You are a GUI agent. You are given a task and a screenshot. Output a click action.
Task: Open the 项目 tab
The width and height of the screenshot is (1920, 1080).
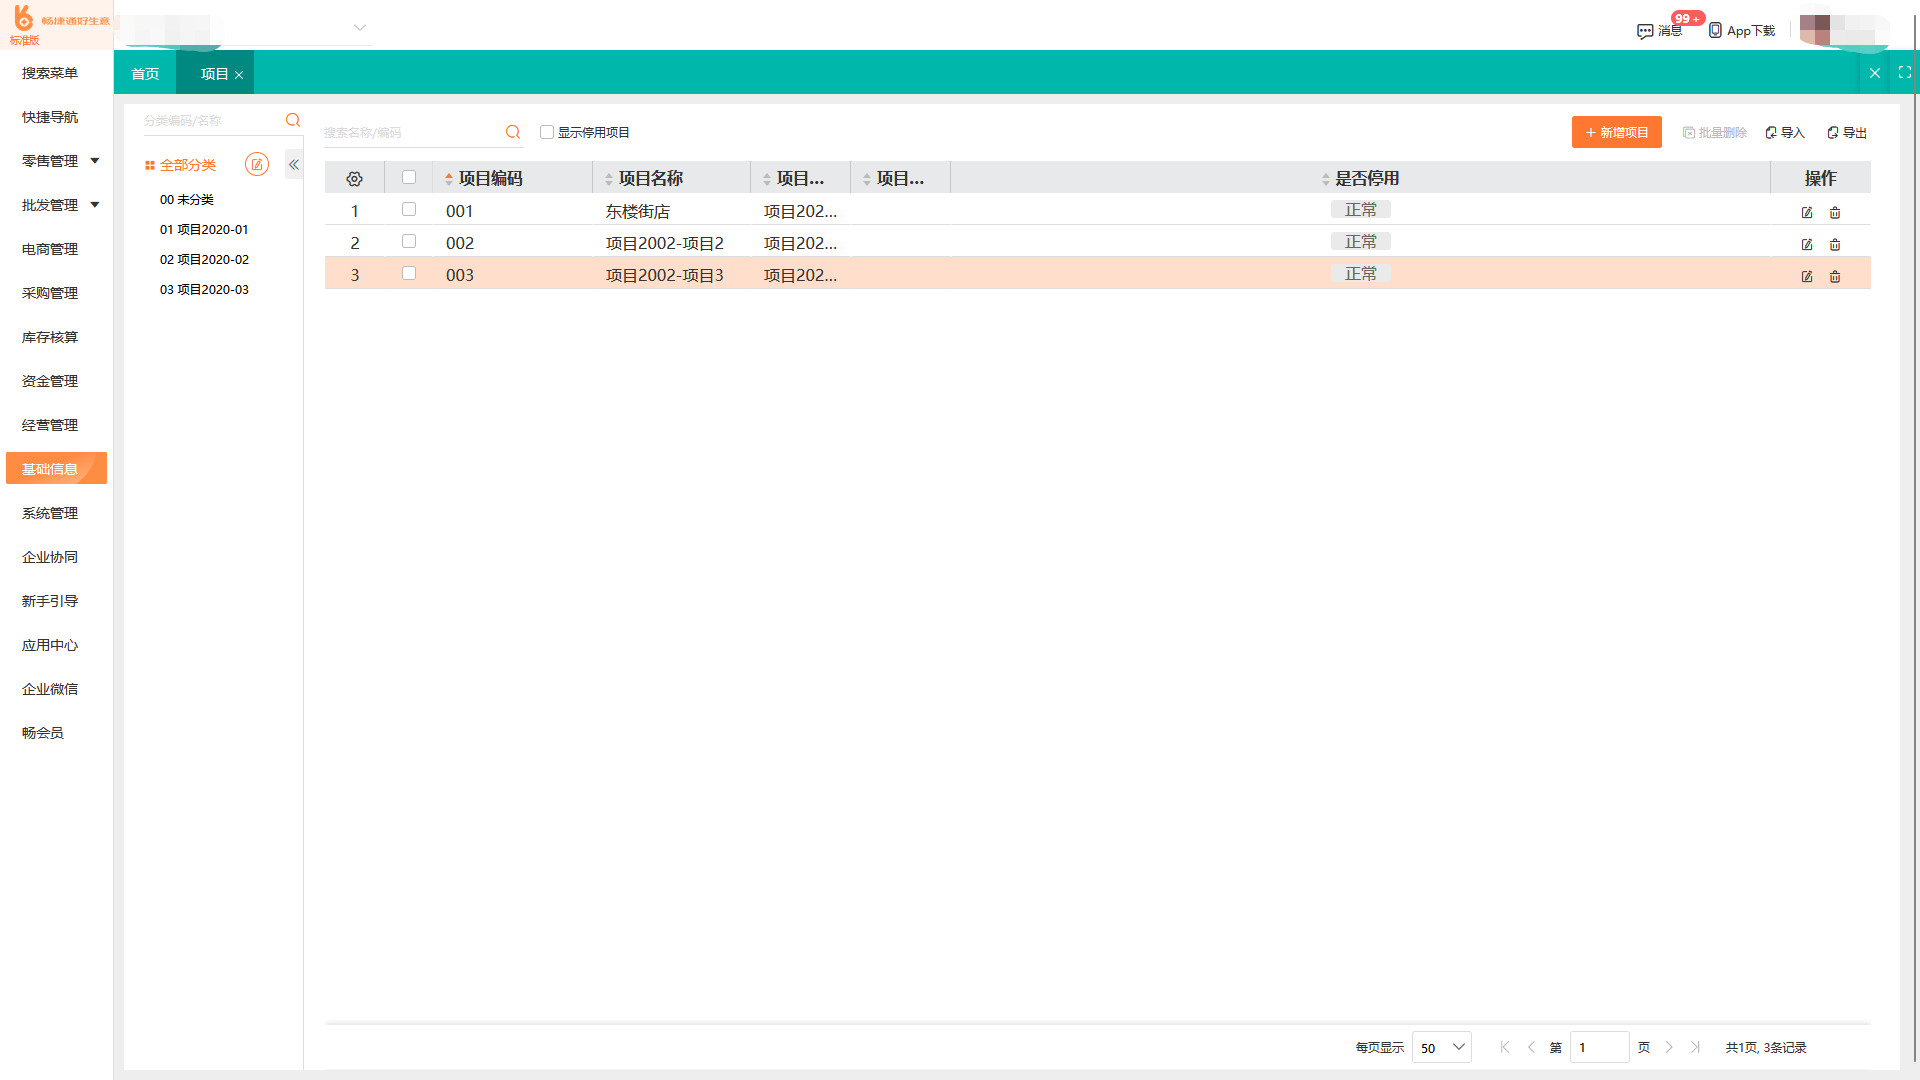(x=214, y=73)
